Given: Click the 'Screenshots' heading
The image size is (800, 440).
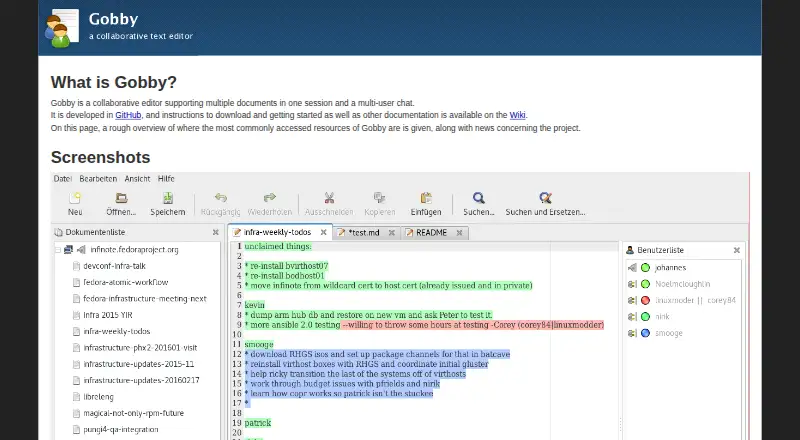Looking at the screenshot, I should 101,157.
